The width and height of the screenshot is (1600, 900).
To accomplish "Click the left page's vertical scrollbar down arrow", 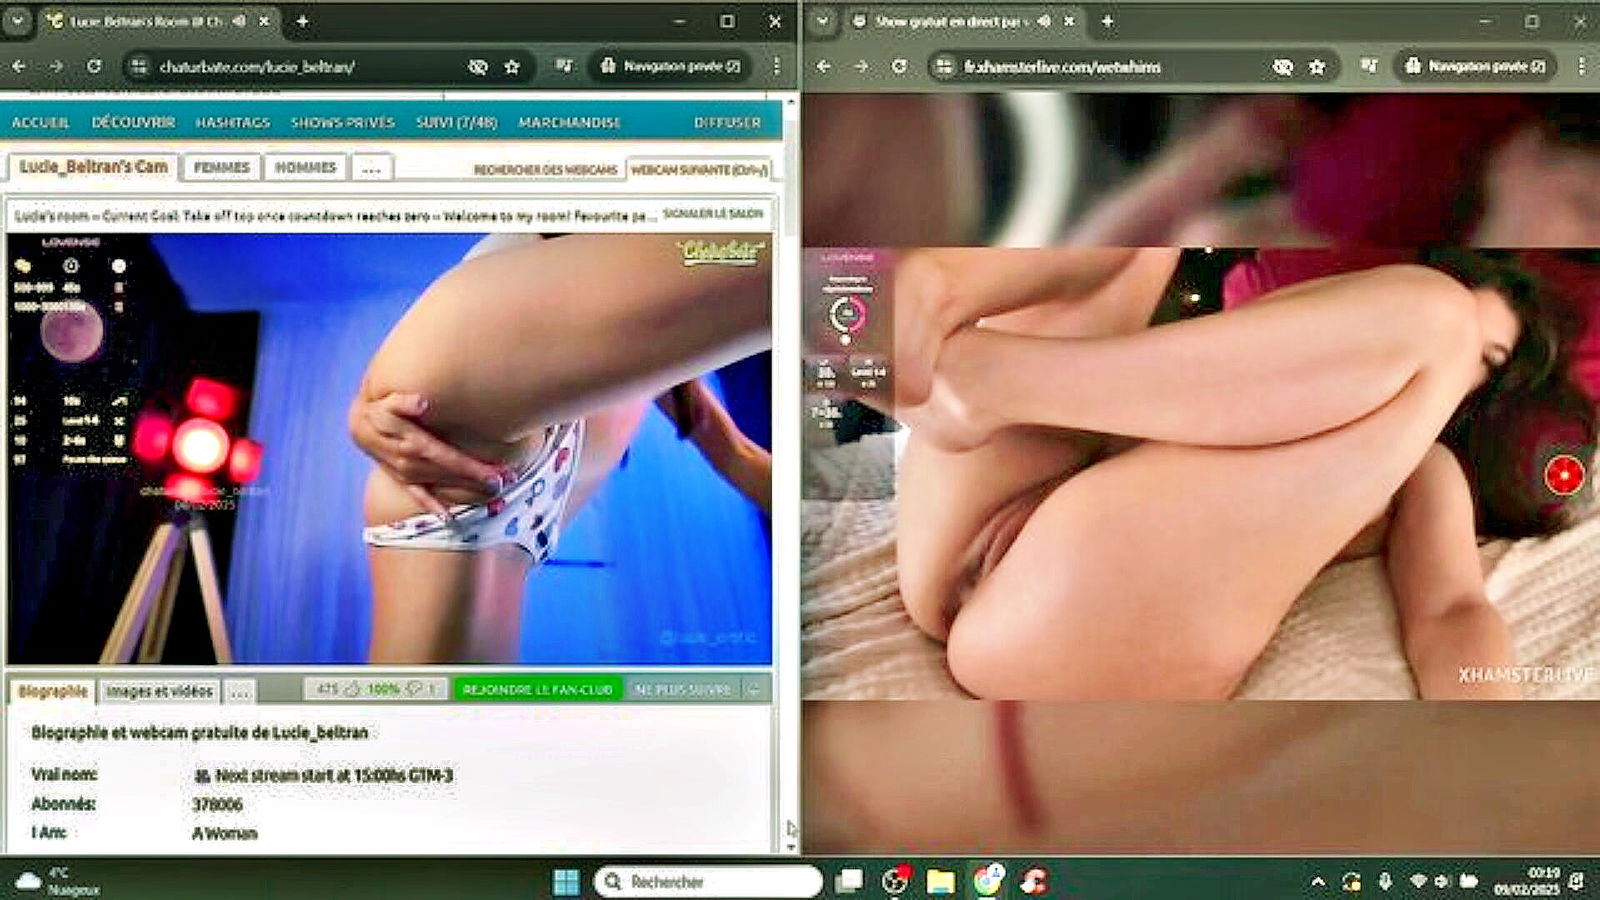I will (791, 846).
